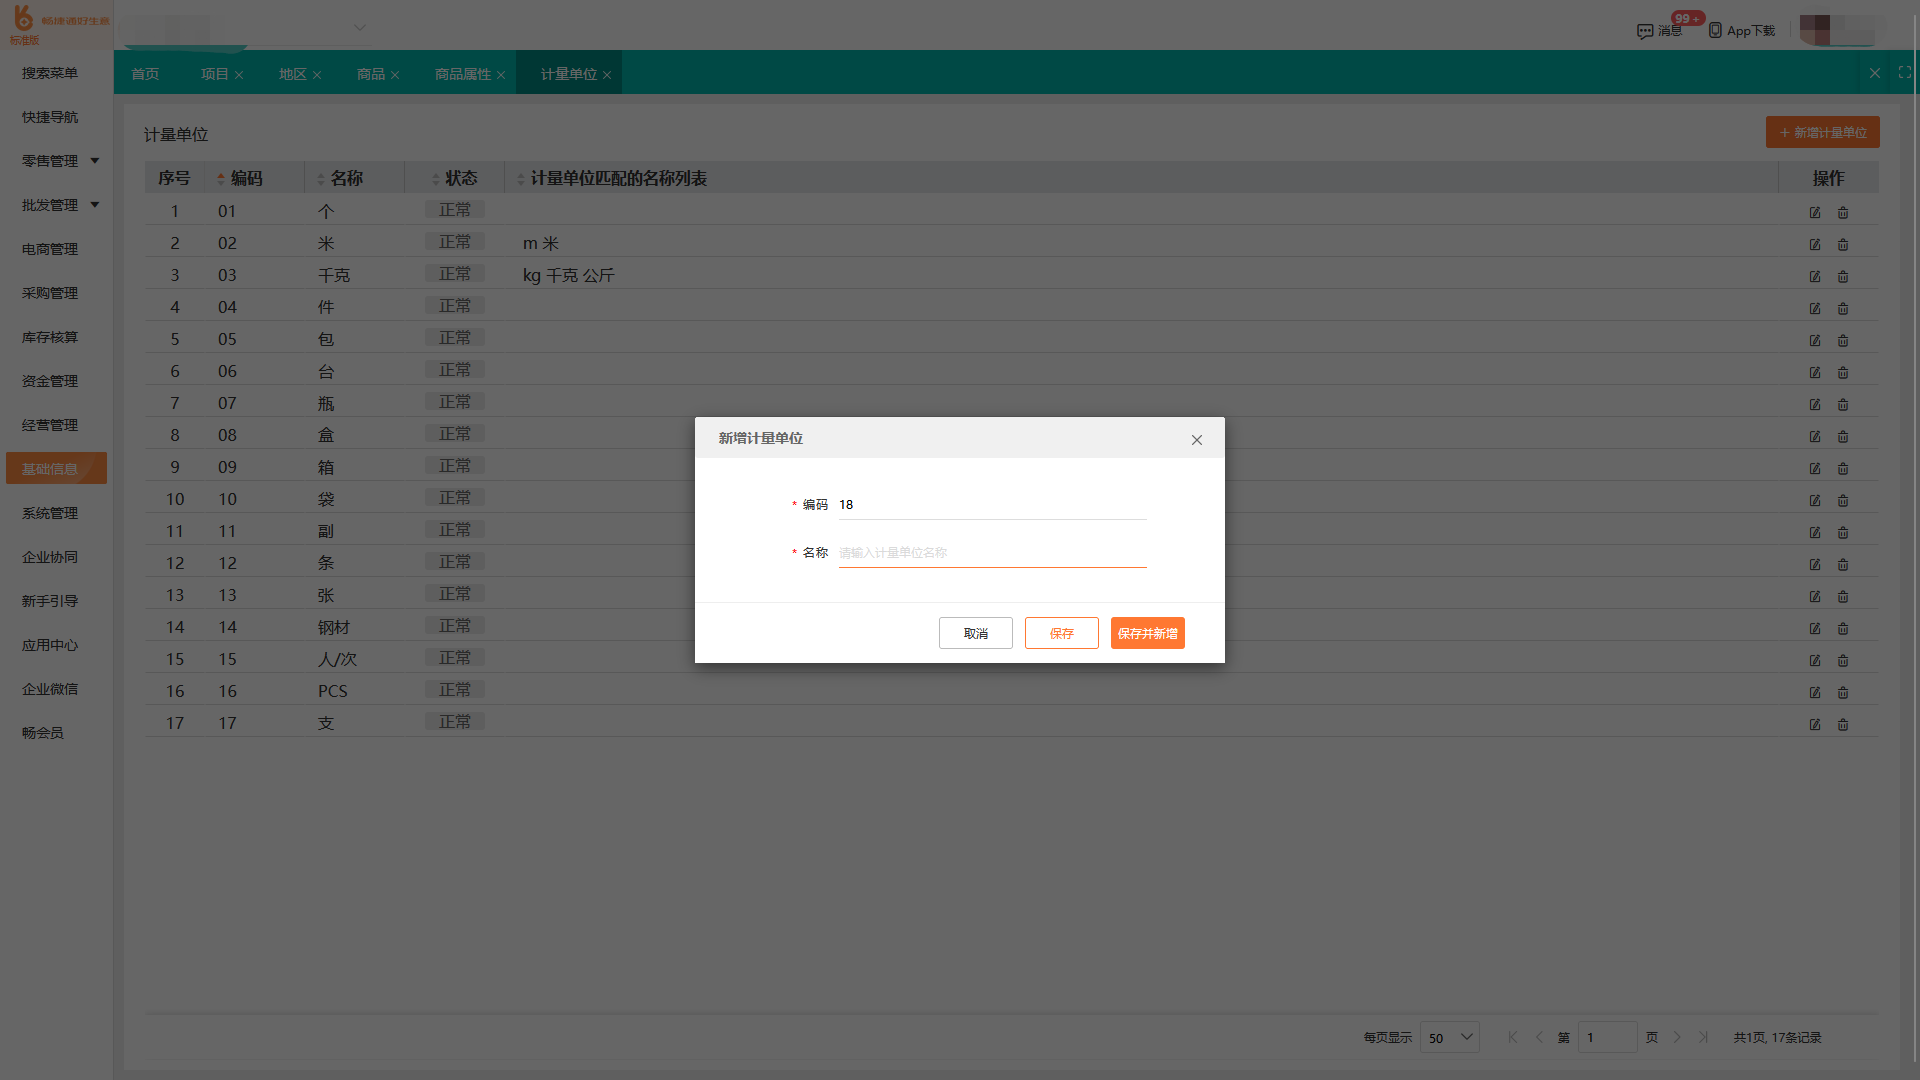1920x1080 pixels.
Task: Click the delete icon for row 10
Action: [x=1844, y=500]
